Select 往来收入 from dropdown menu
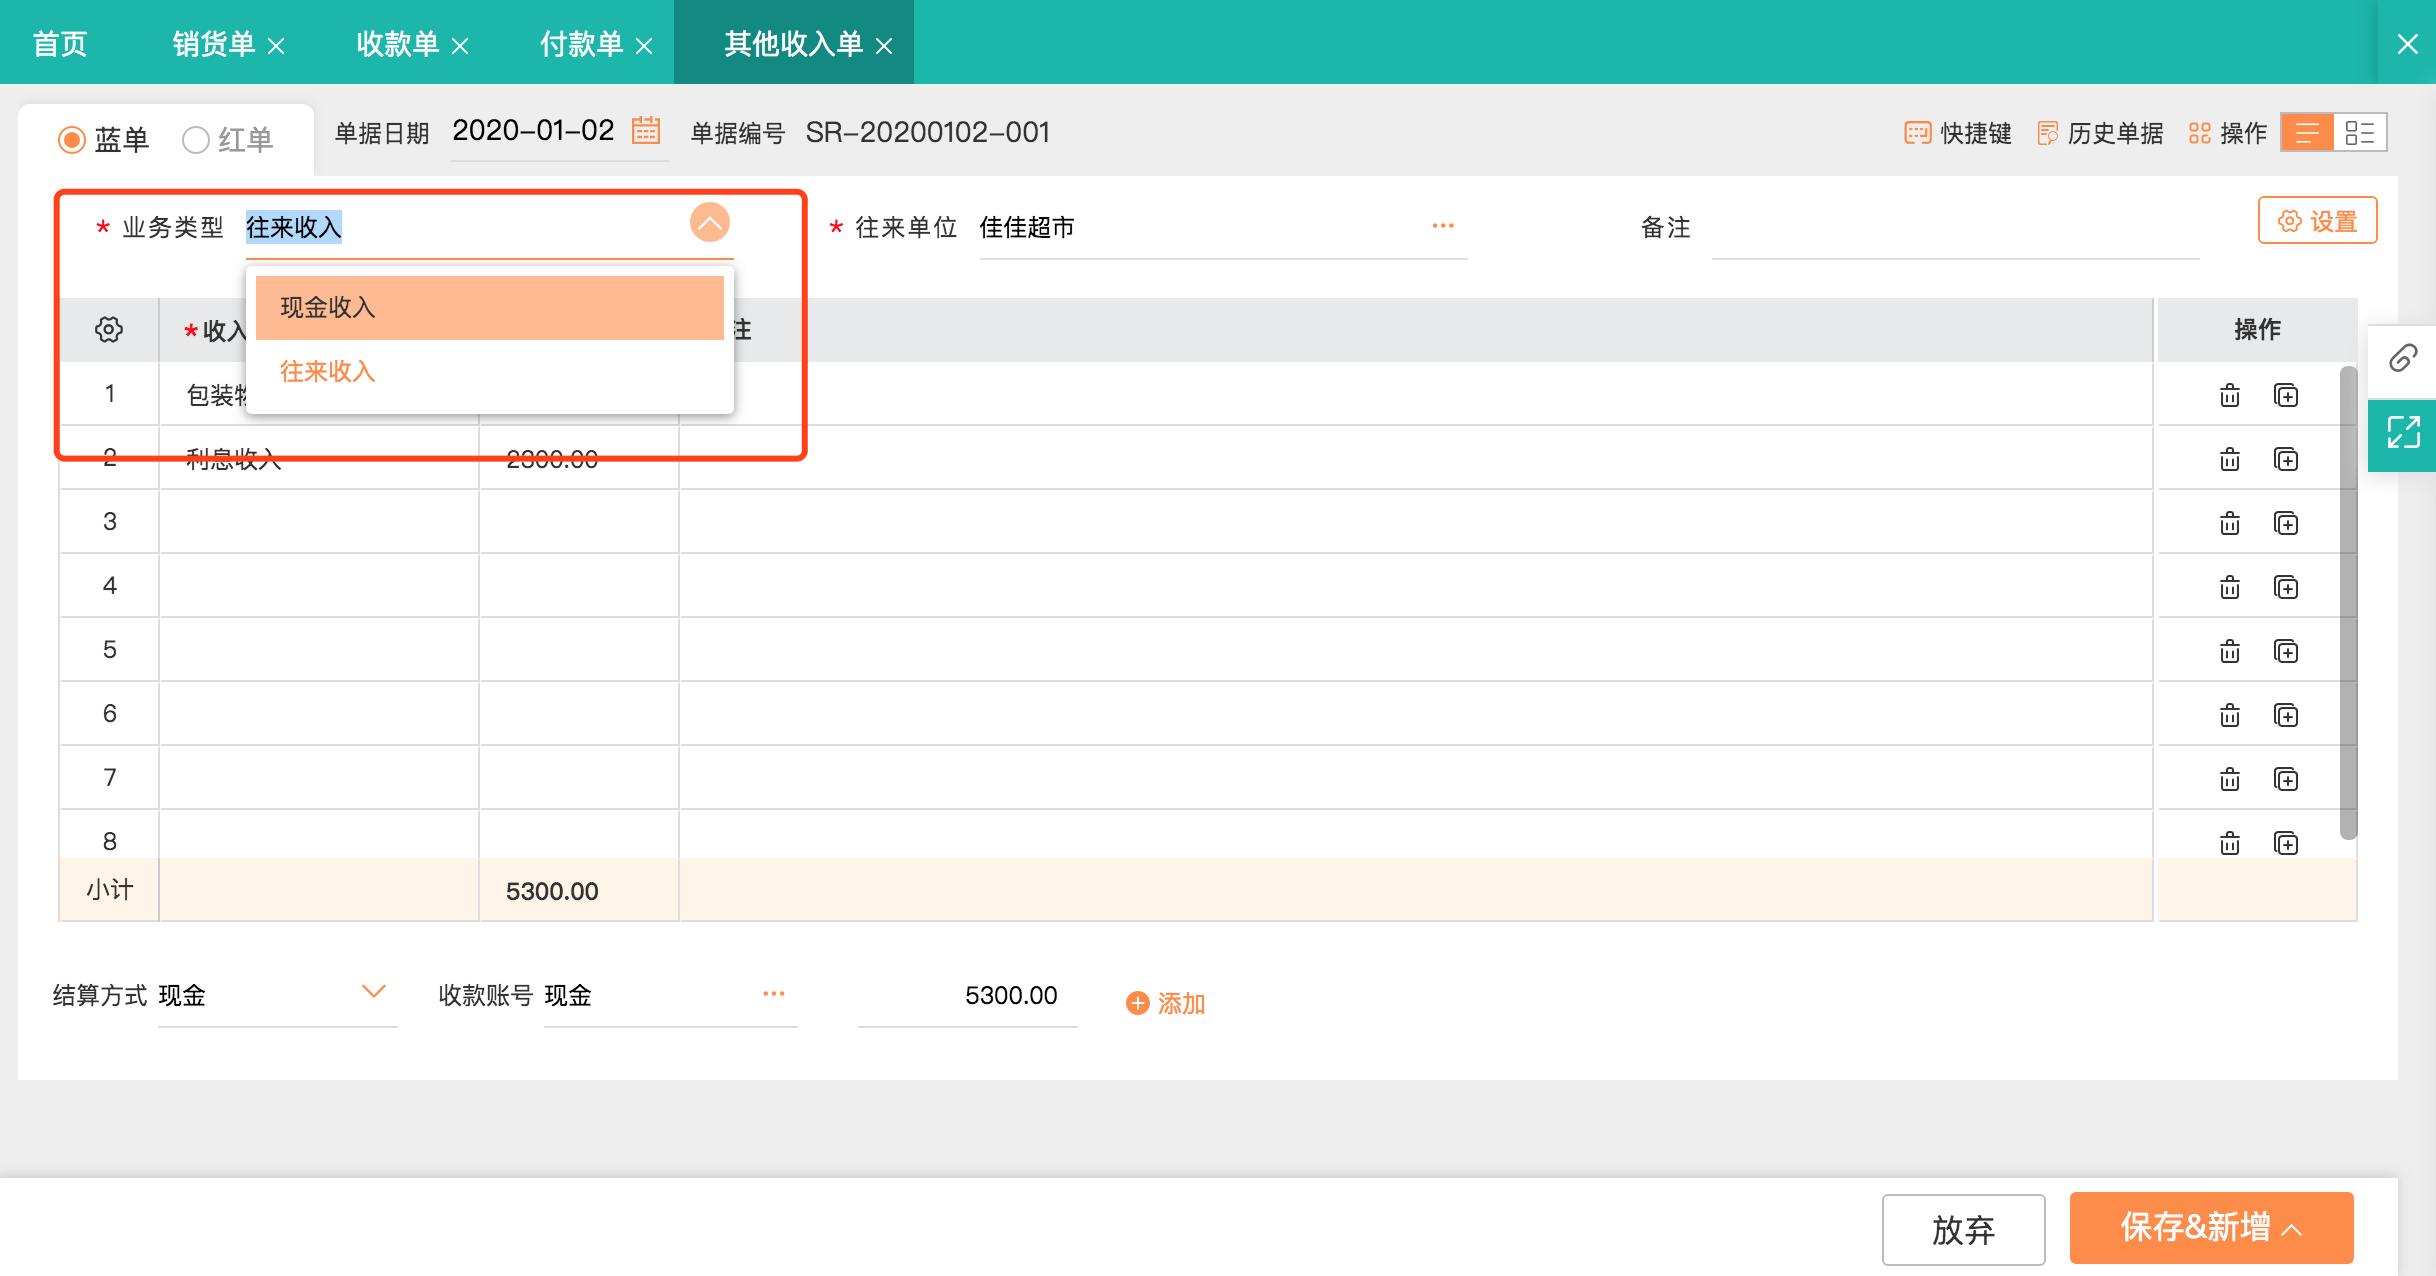The image size is (2436, 1276). tap(330, 371)
